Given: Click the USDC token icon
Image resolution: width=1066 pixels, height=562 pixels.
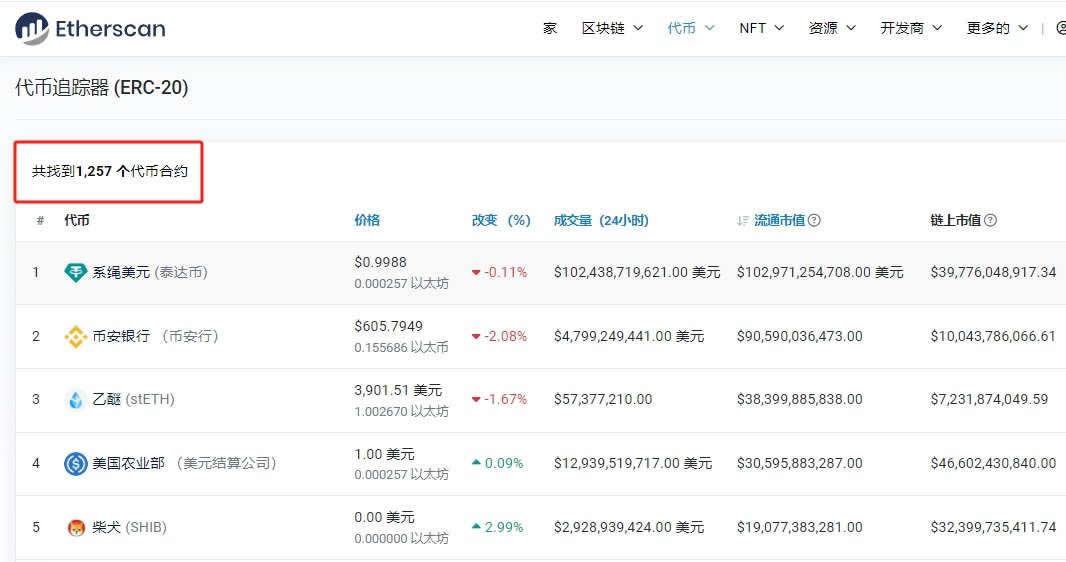Looking at the screenshot, I should point(76,463).
